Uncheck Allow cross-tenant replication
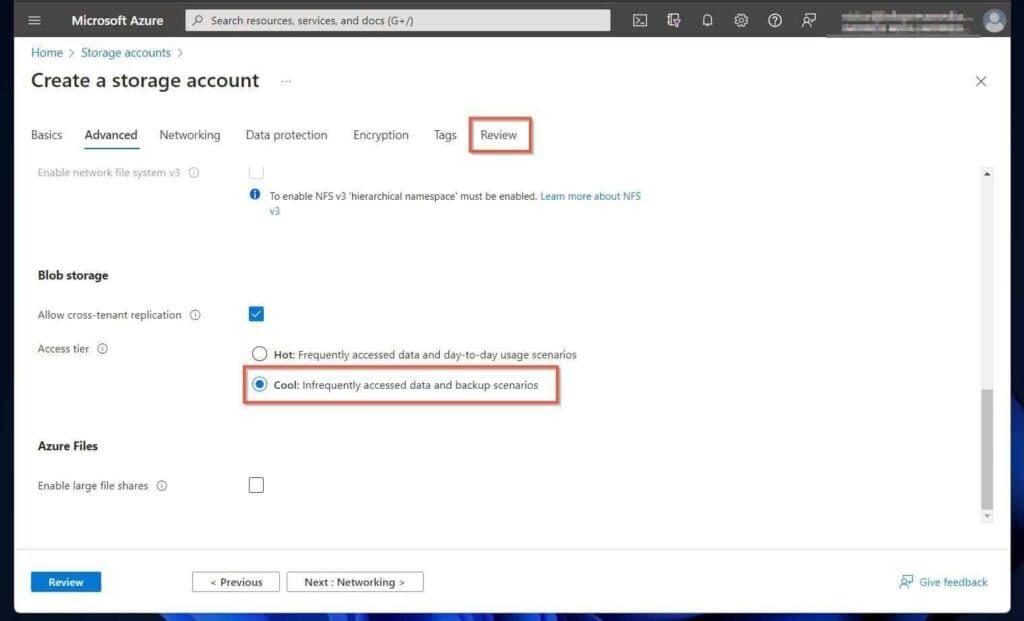Image resolution: width=1024 pixels, height=621 pixels. (256, 314)
